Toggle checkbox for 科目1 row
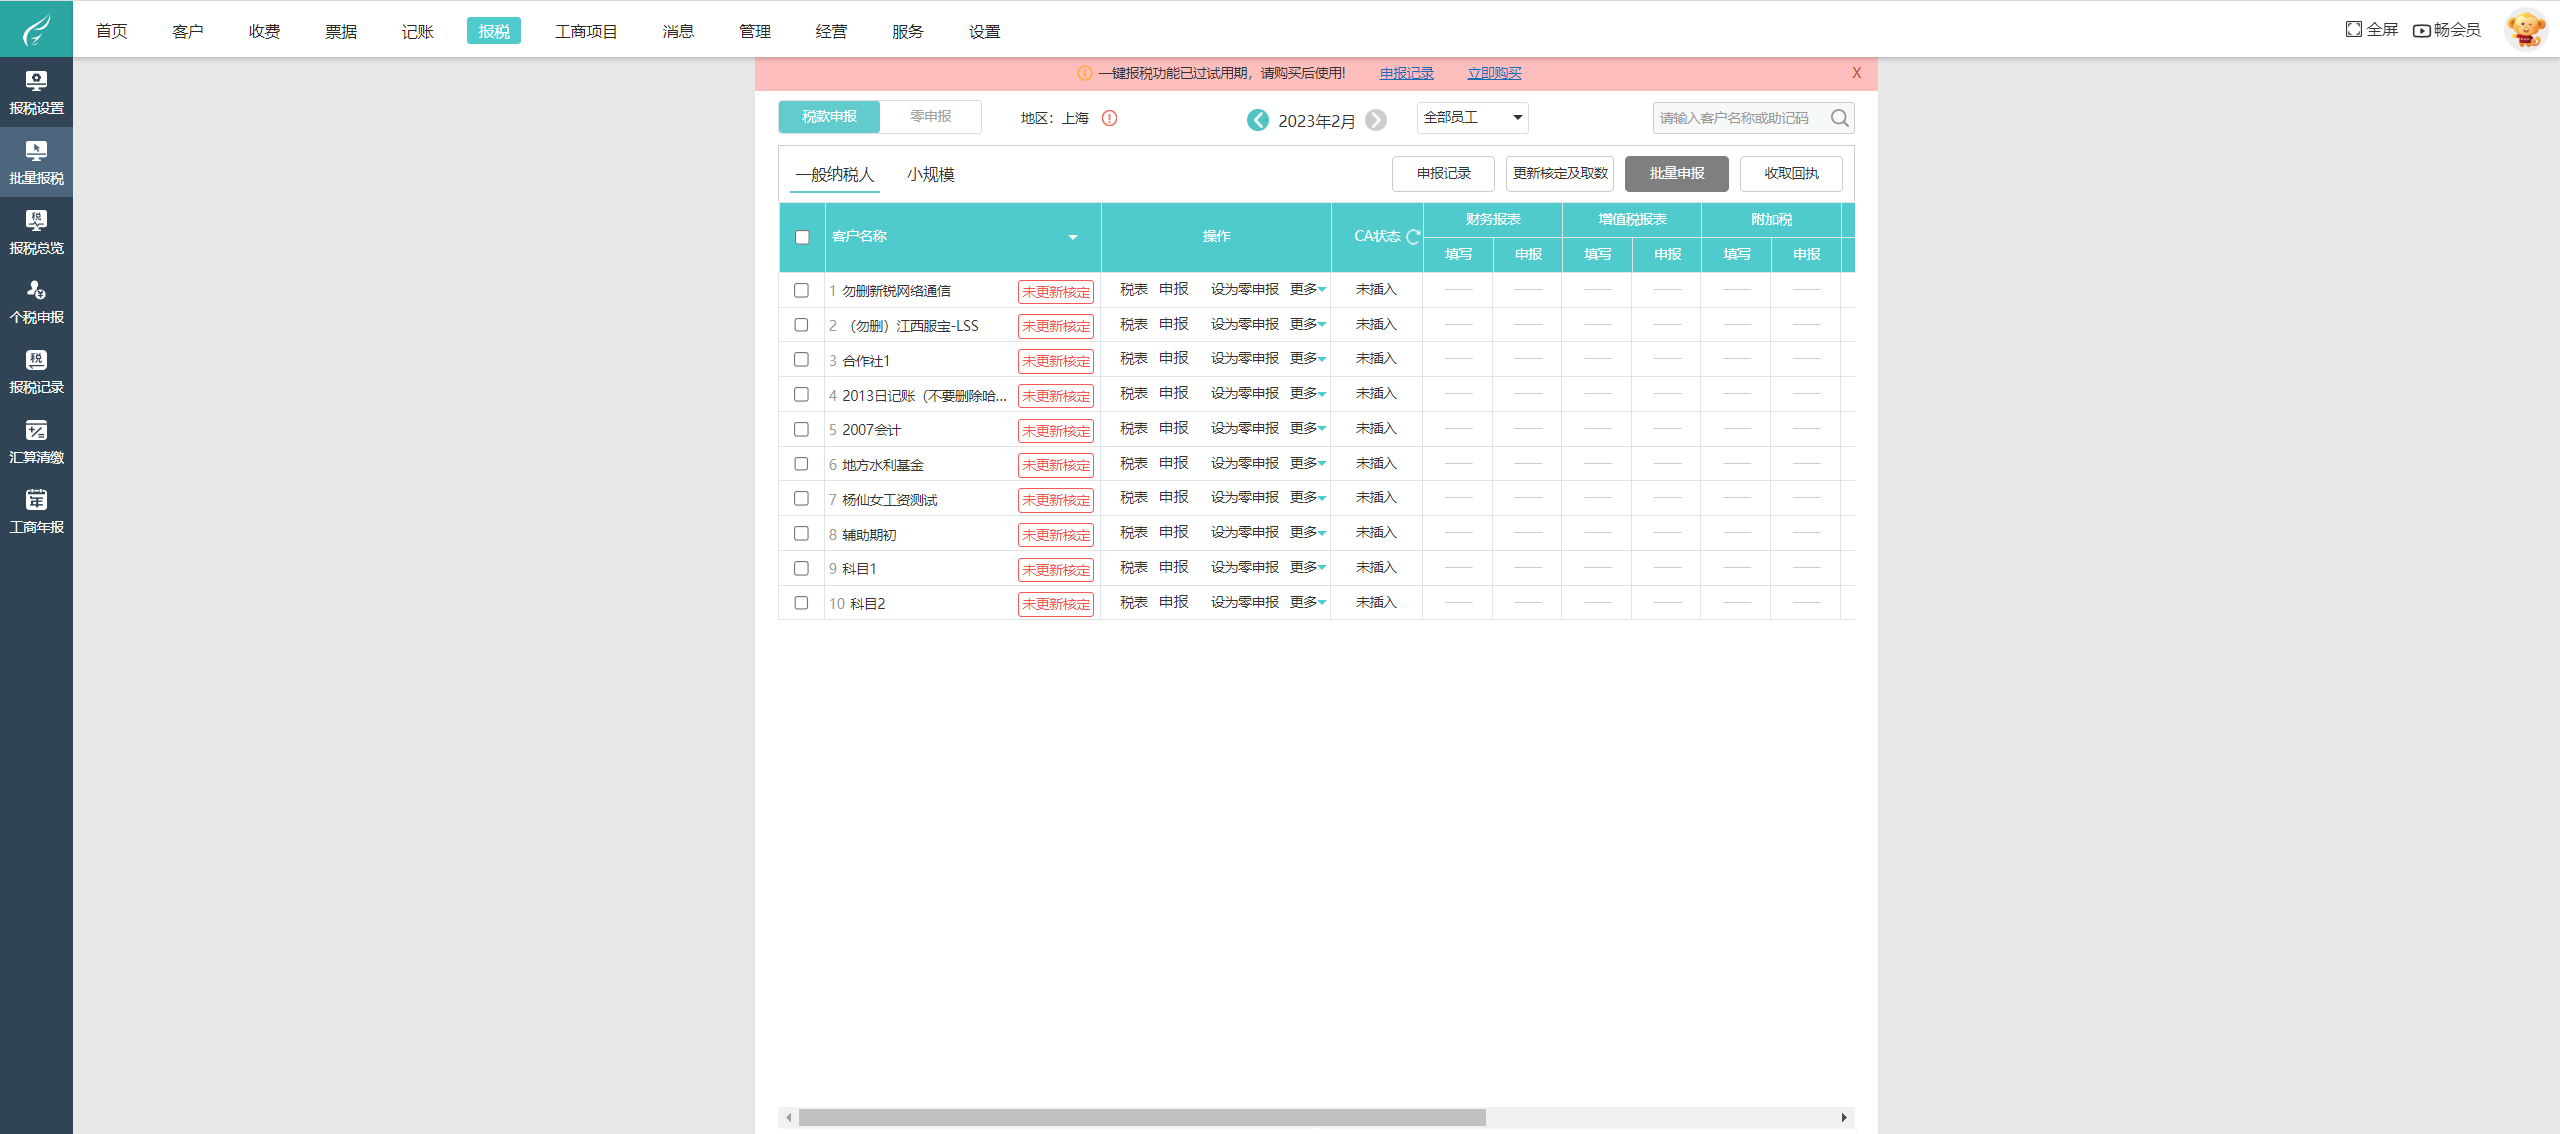 802,568
